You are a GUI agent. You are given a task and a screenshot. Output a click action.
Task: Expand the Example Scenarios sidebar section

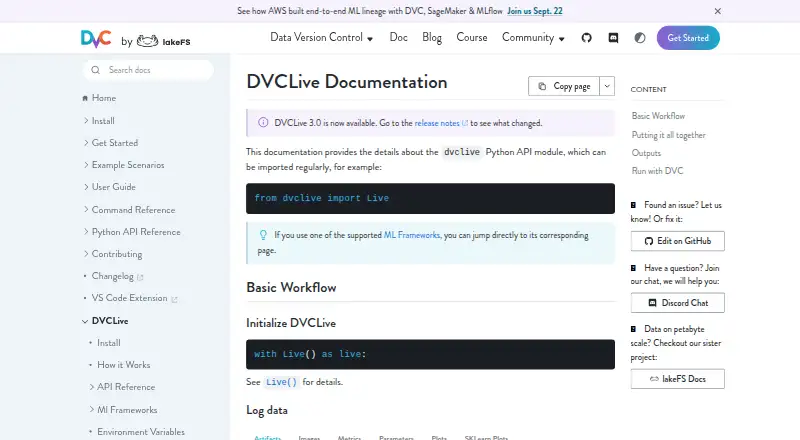pyautogui.click(x=86, y=165)
